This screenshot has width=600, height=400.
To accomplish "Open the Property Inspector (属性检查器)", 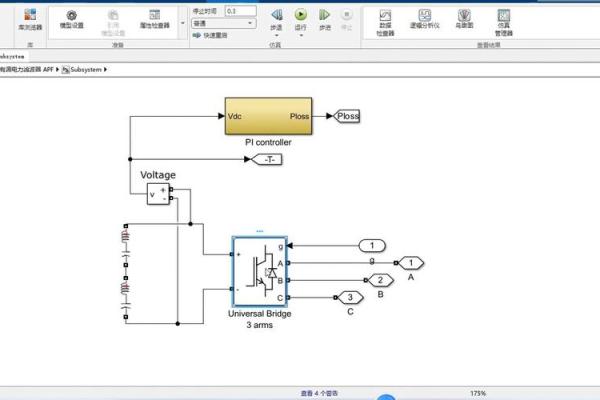I will pyautogui.click(x=153, y=20).
